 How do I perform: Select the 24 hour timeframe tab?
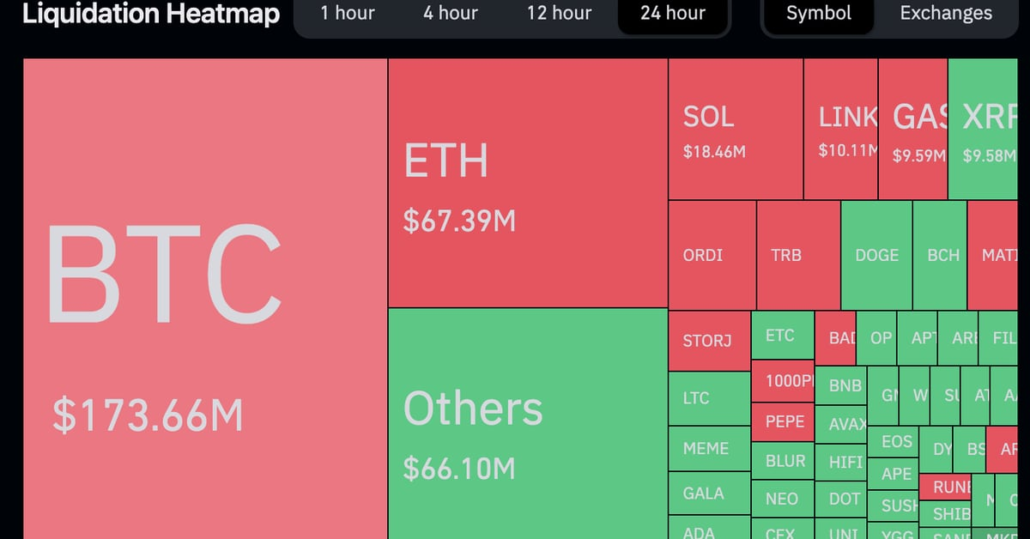tap(672, 13)
